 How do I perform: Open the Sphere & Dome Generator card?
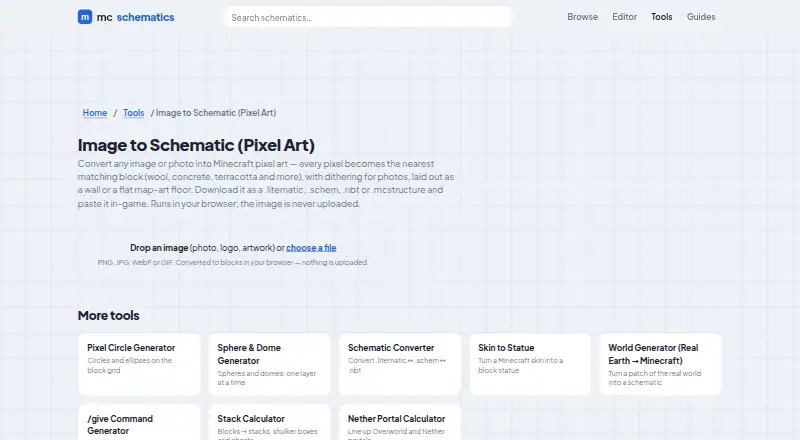click(x=269, y=364)
